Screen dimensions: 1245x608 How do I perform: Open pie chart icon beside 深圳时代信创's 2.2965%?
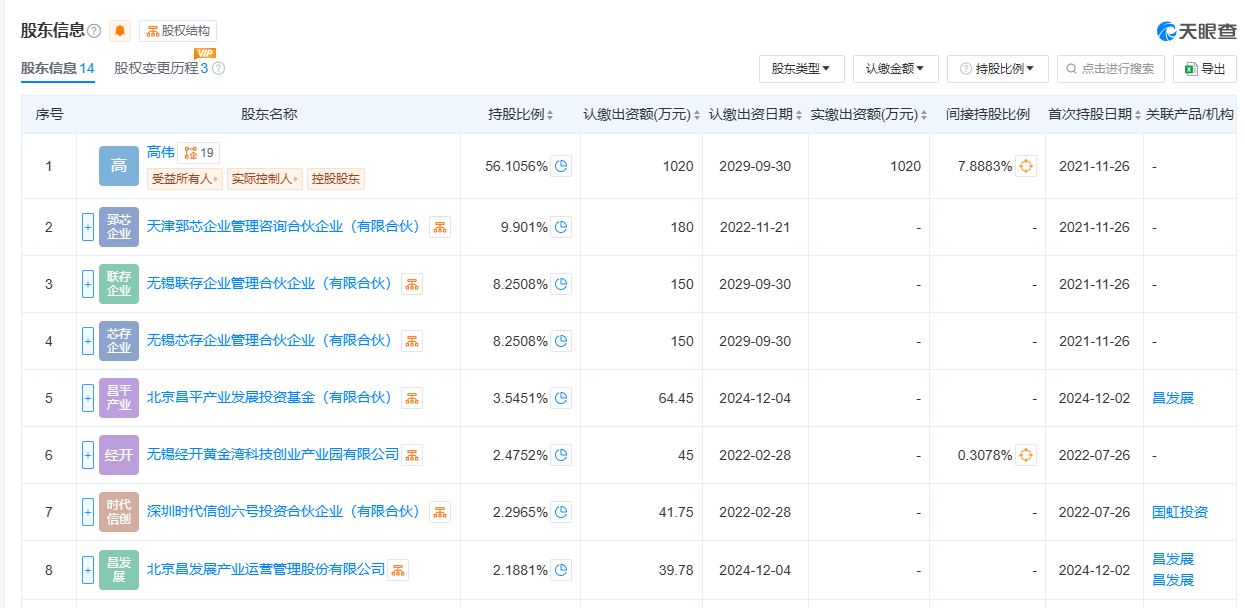pyautogui.click(x=560, y=511)
